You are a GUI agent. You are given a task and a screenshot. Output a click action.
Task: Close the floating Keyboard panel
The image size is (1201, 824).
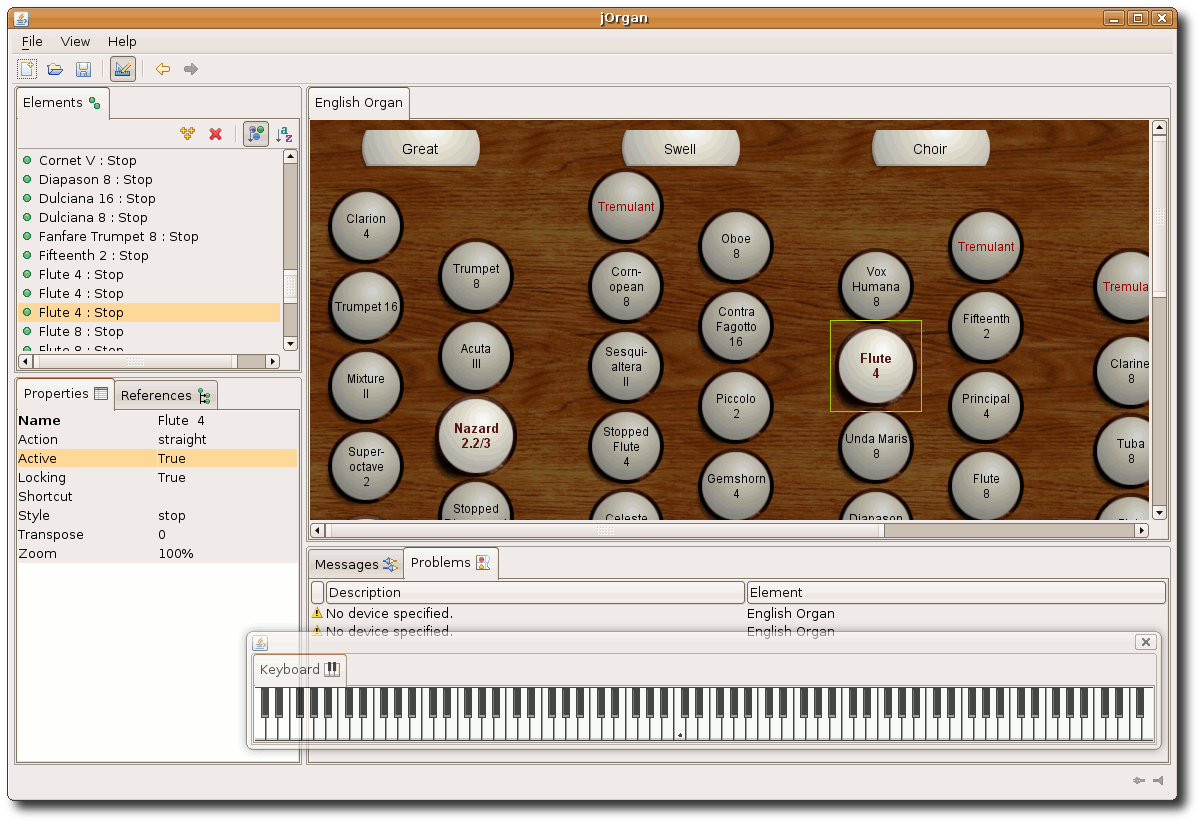pyautogui.click(x=1146, y=642)
